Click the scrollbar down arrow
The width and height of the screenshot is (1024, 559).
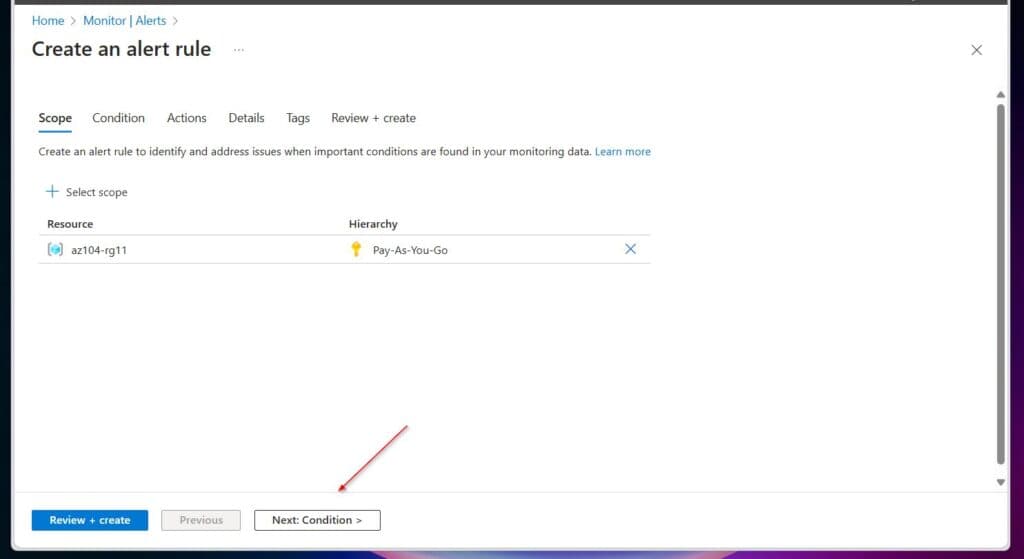click(x=1000, y=483)
